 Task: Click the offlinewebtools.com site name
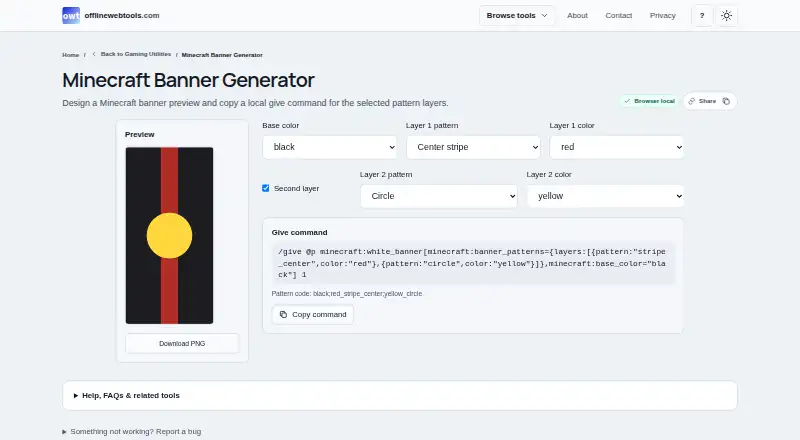(x=122, y=15)
